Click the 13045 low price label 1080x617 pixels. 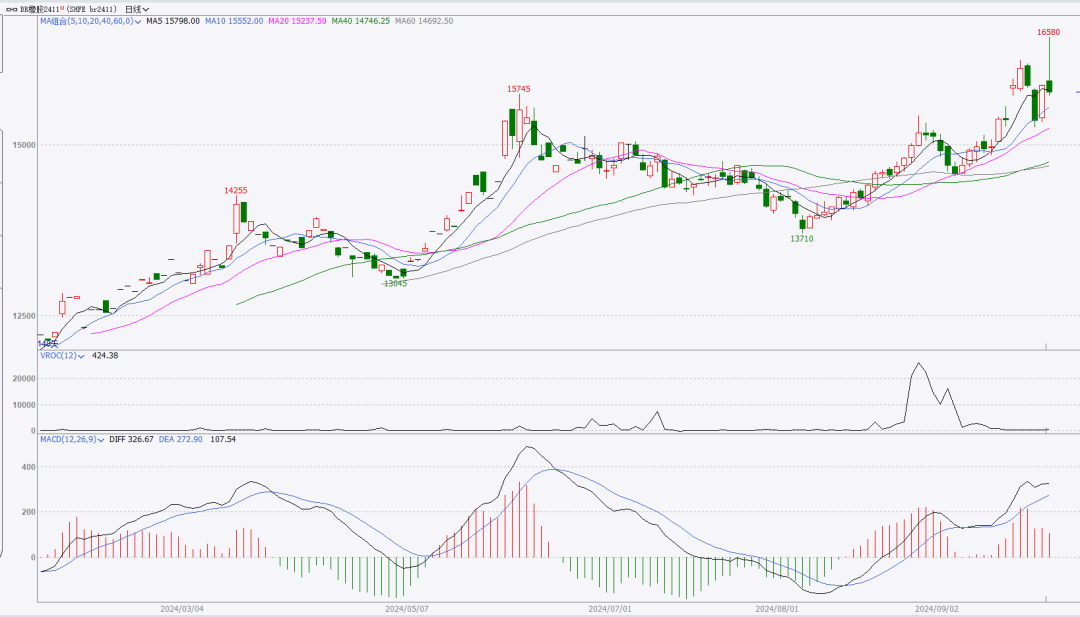[395, 283]
